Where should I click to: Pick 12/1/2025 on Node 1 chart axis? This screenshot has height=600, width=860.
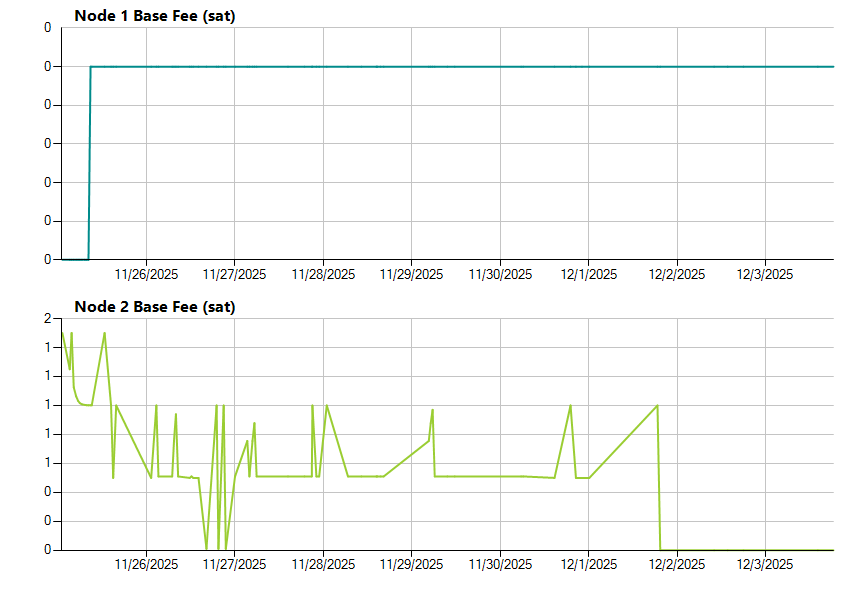tap(588, 274)
